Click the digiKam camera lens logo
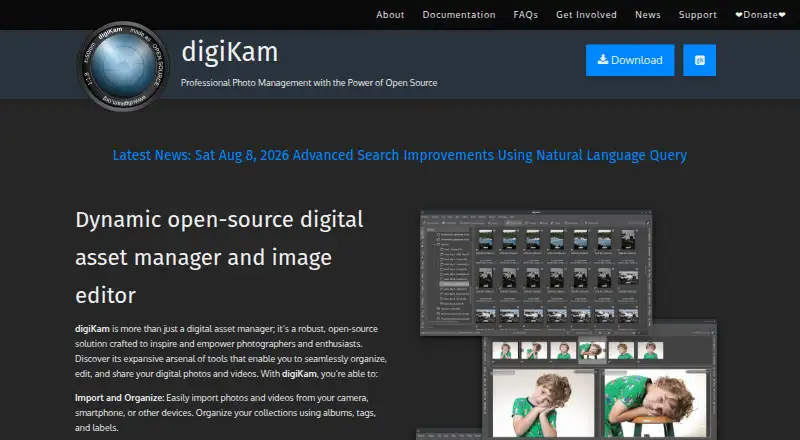Image resolution: width=800 pixels, height=440 pixels. [x=123, y=66]
